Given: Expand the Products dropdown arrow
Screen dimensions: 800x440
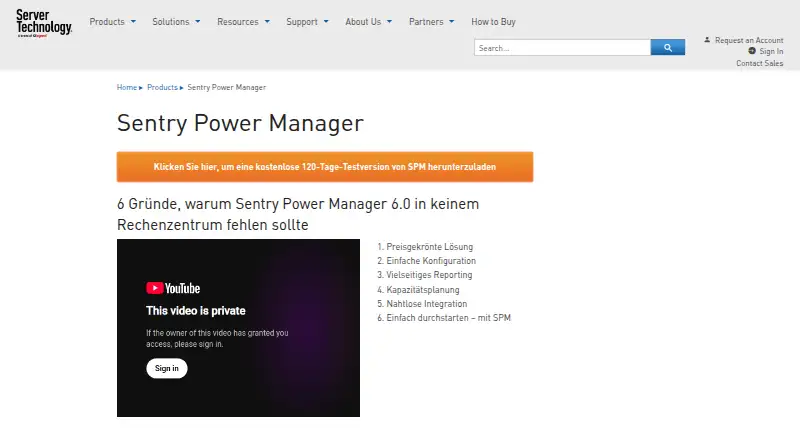Looking at the screenshot, I should click(x=133, y=22).
